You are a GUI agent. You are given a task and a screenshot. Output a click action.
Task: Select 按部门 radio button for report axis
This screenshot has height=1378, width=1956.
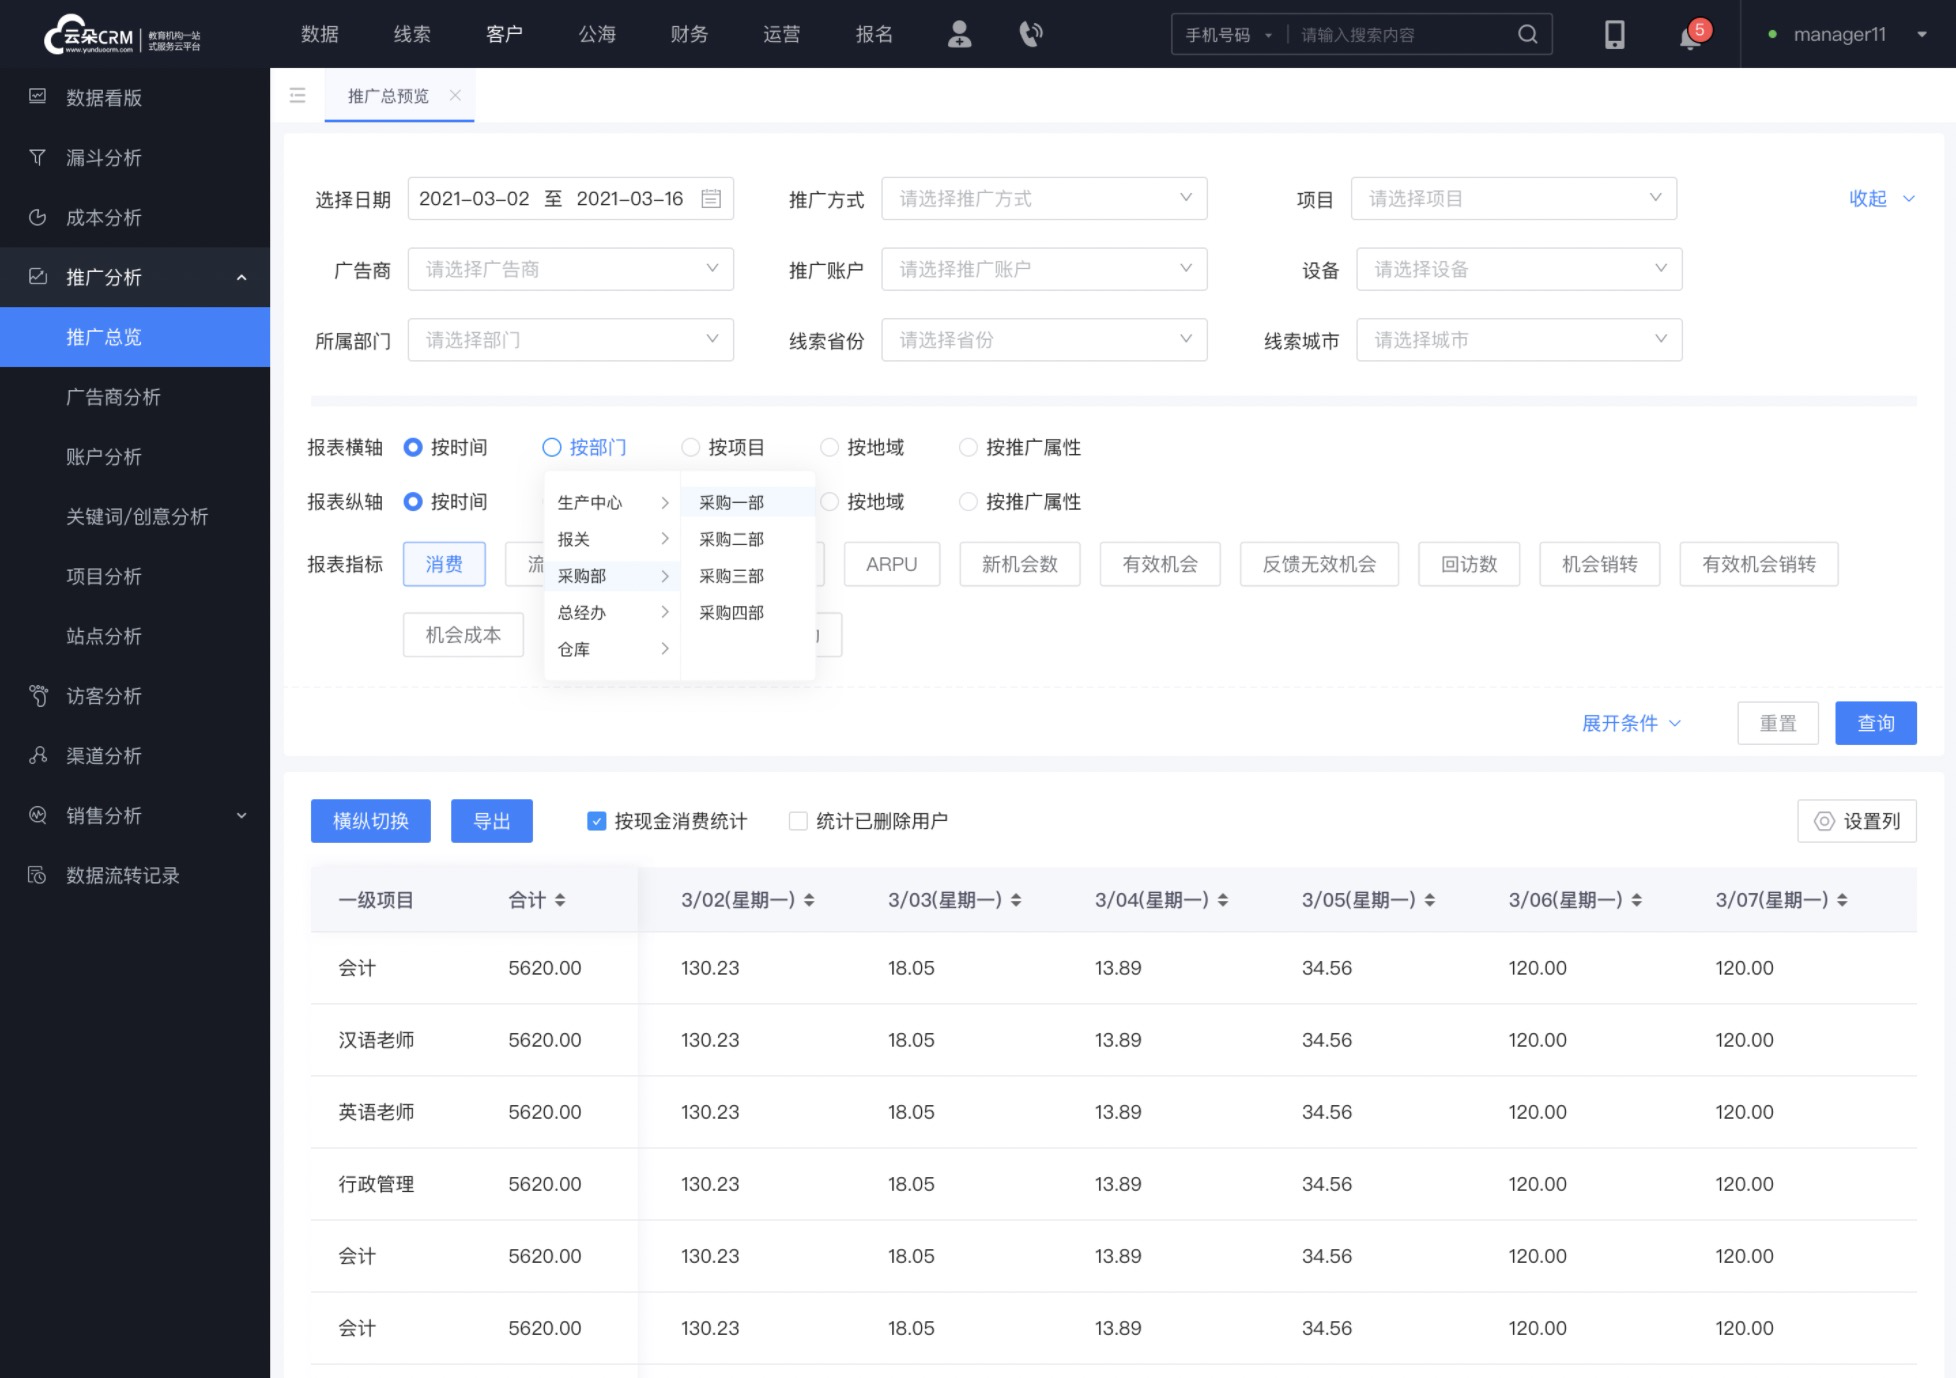coord(552,447)
